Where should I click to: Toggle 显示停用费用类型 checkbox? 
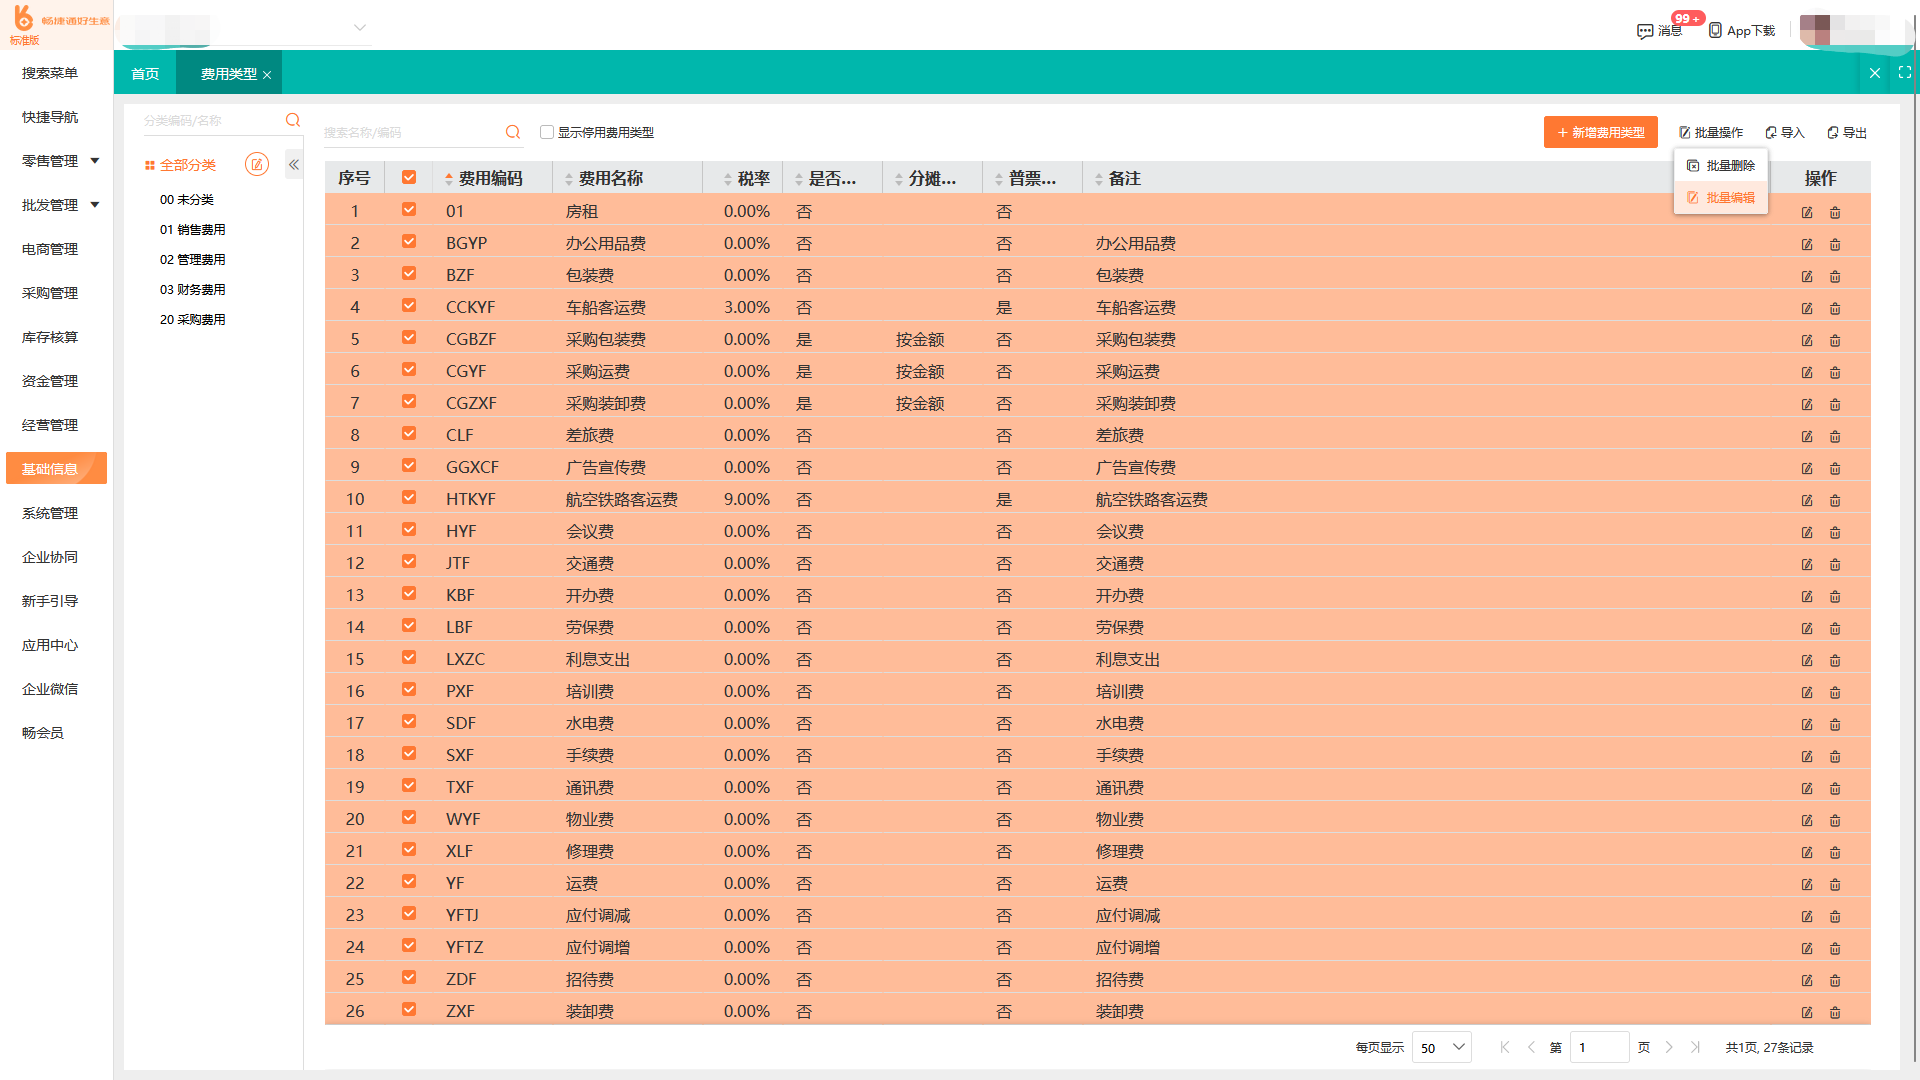[546, 131]
